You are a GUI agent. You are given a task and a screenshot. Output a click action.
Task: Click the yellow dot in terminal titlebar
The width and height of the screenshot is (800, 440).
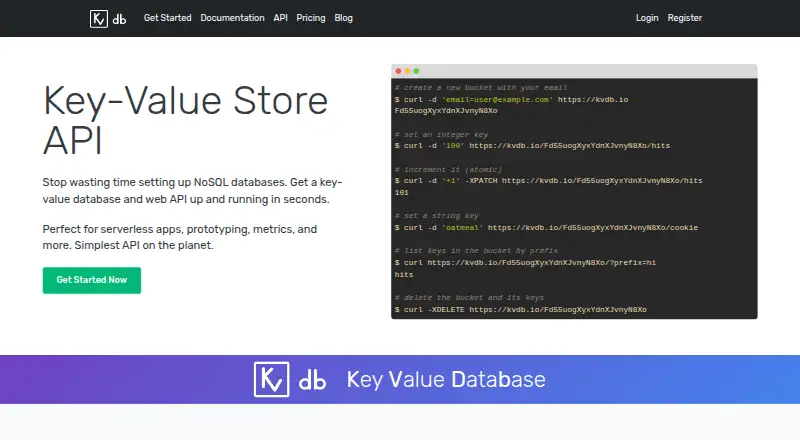pyautogui.click(x=407, y=71)
